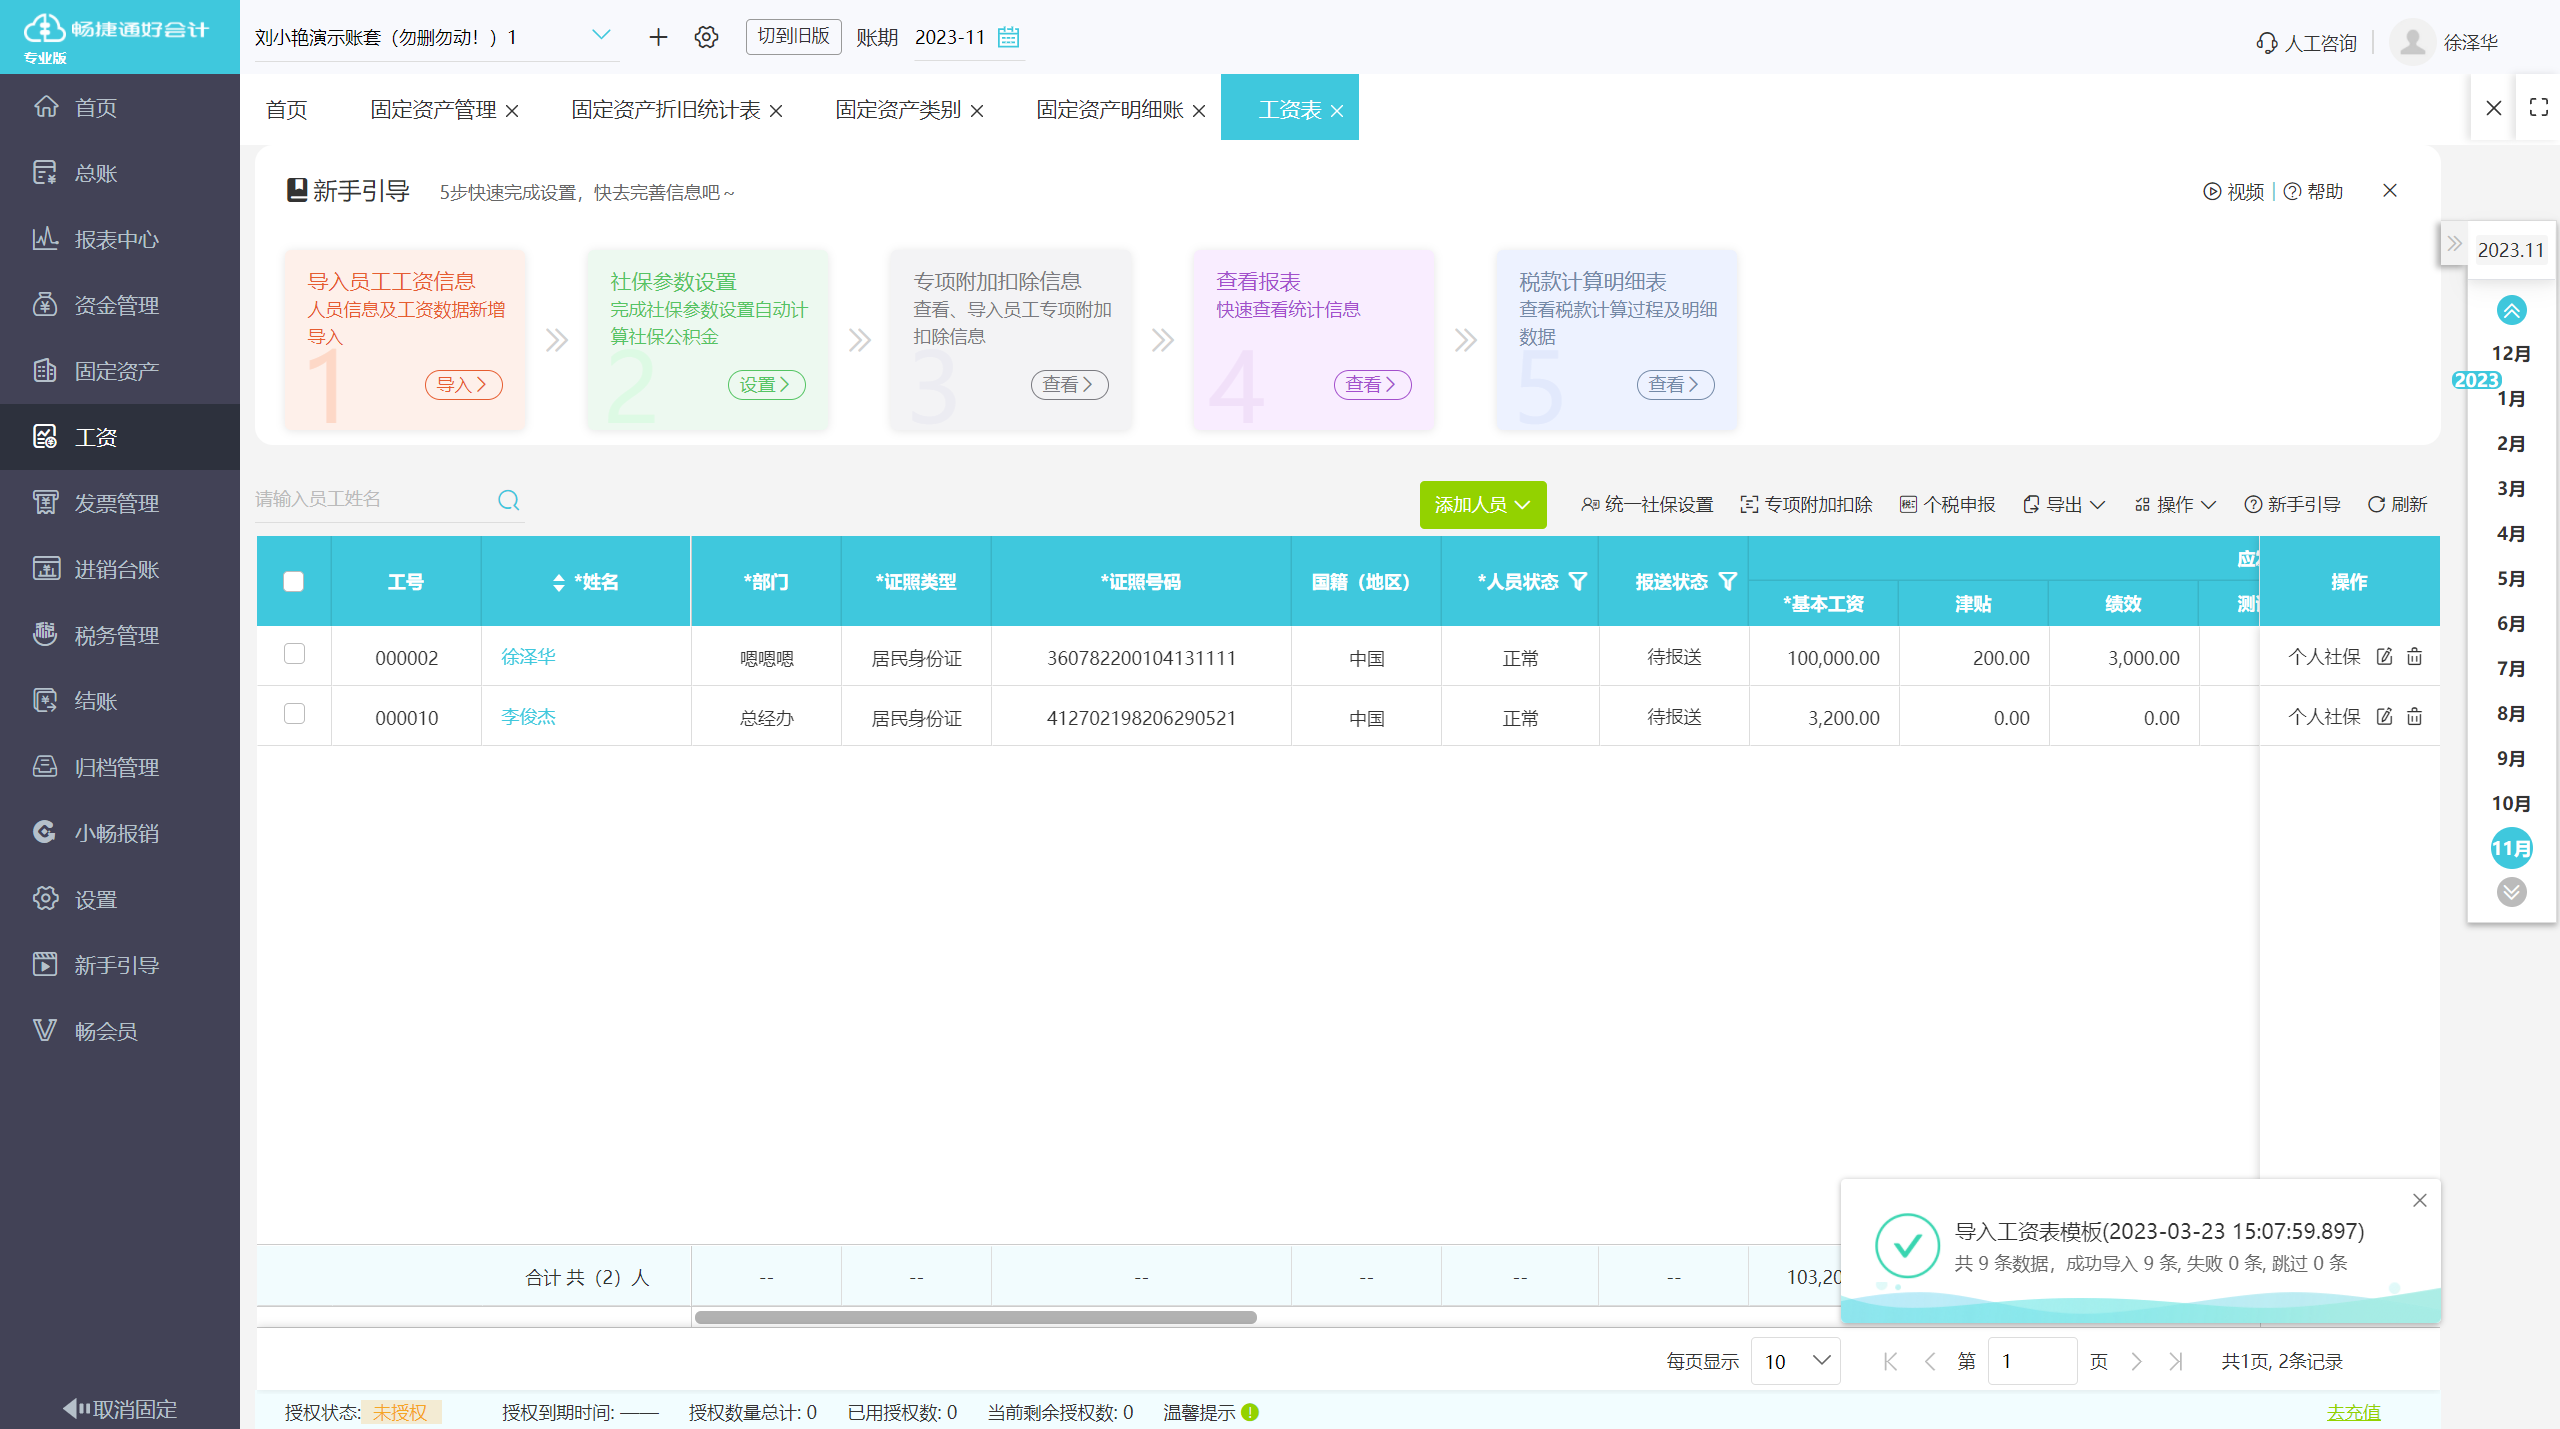Click the 人员状态 filter icon on column

tap(1581, 580)
